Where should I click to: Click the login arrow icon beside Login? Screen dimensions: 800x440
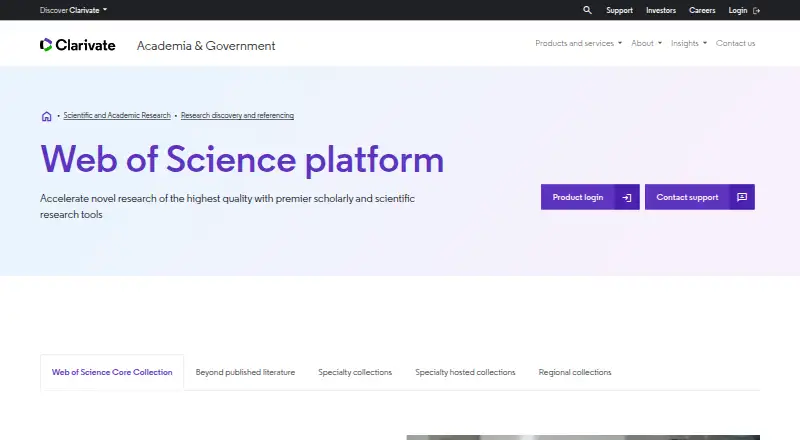point(757,10)
